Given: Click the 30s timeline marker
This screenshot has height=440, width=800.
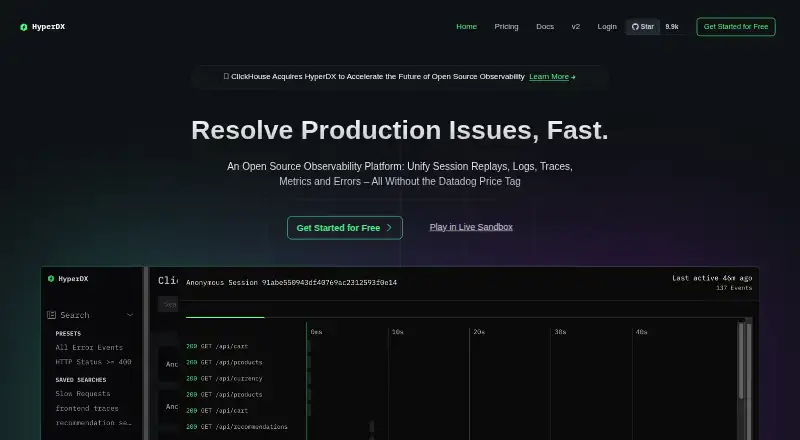Looking at the screenshot, I should (560, 332).
